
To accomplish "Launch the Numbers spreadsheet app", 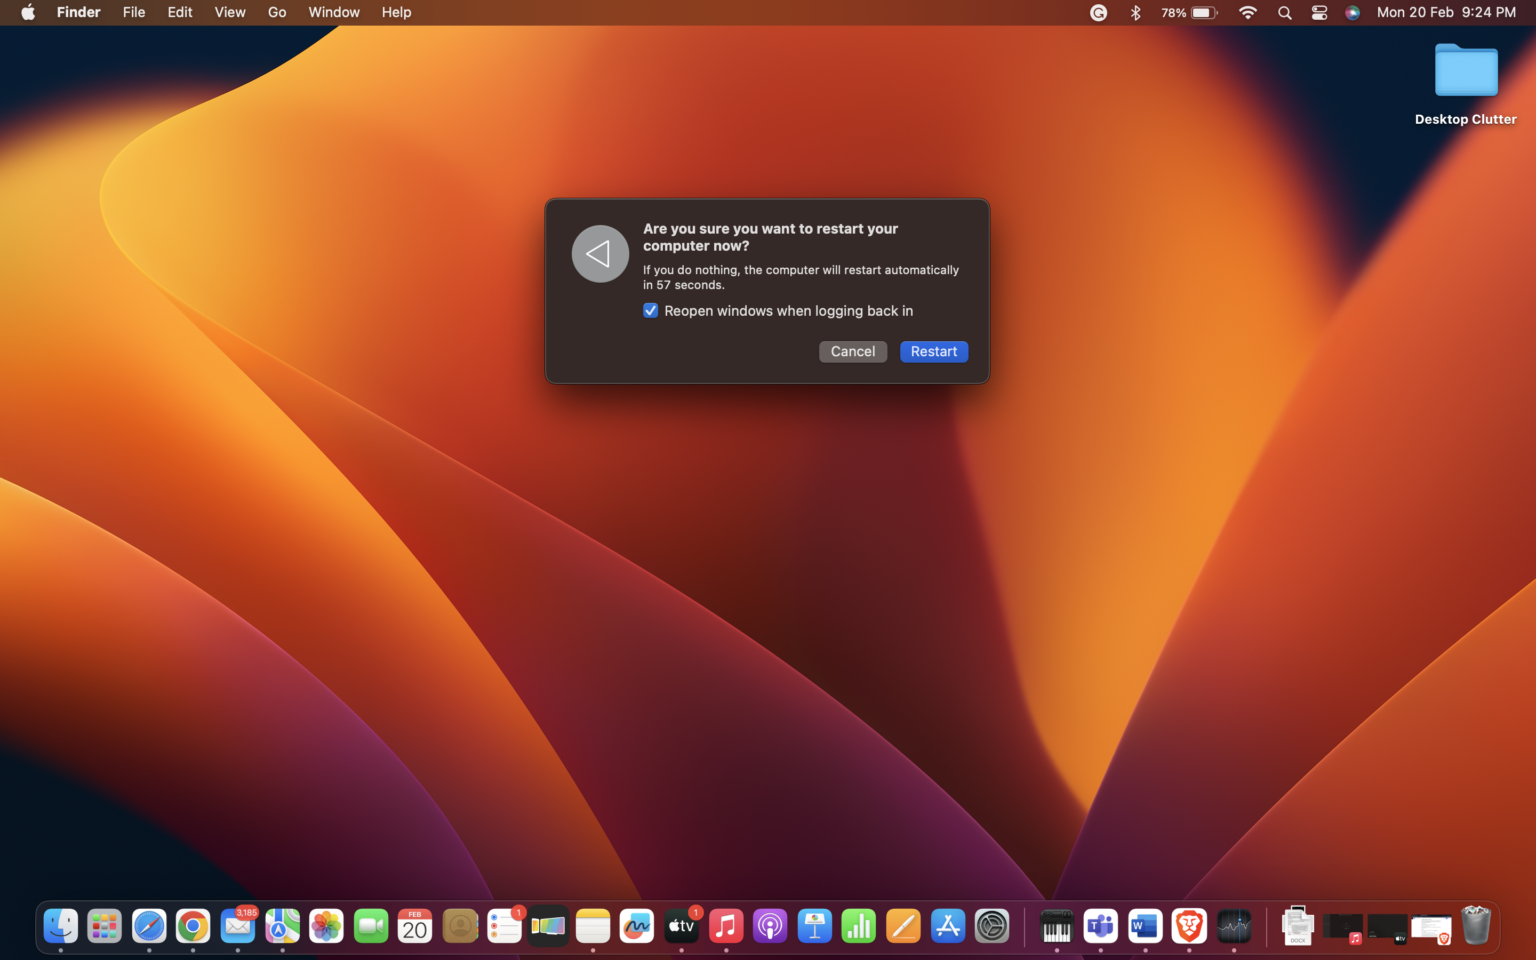I will [x=858, y=926].
